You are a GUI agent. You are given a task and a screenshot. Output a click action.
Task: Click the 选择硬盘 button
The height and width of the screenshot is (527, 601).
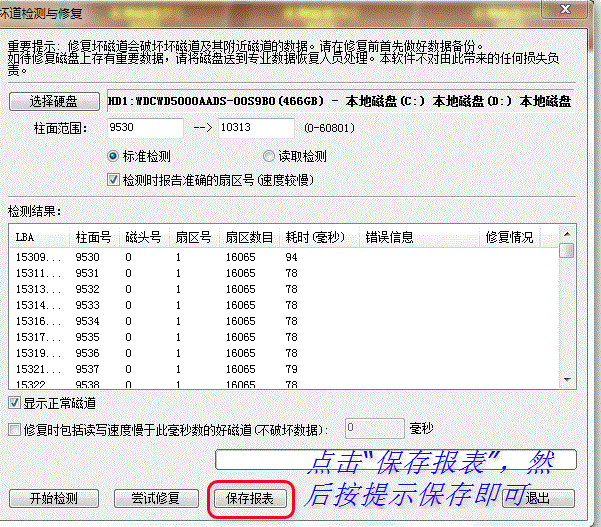click(54, 102)
